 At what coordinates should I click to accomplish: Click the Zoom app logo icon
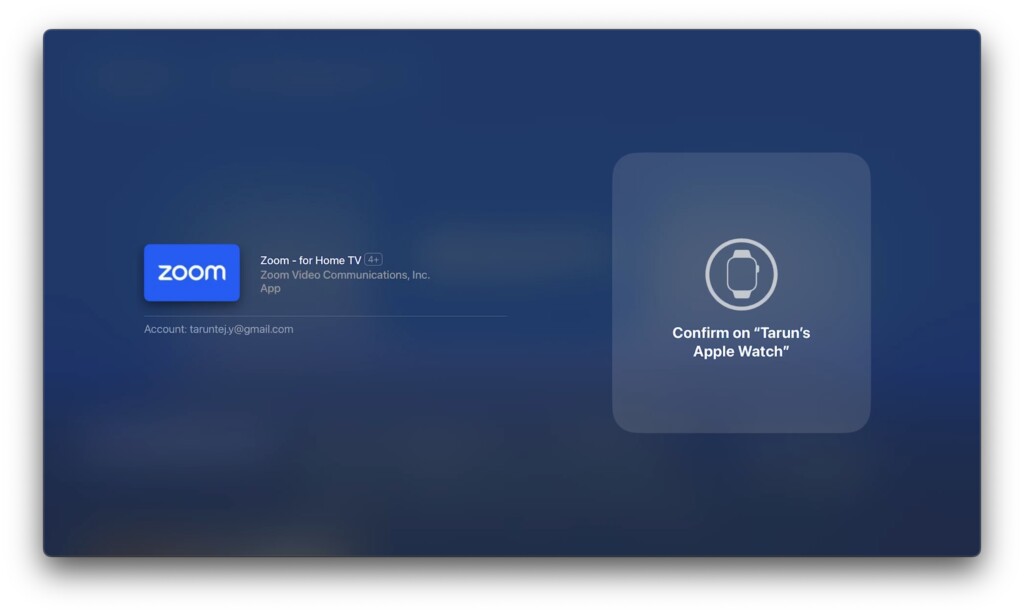point(192,272)
